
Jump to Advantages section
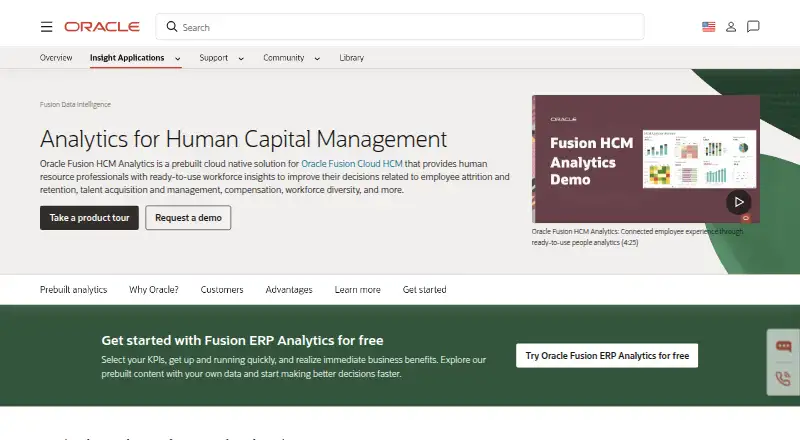coord(289,289)
